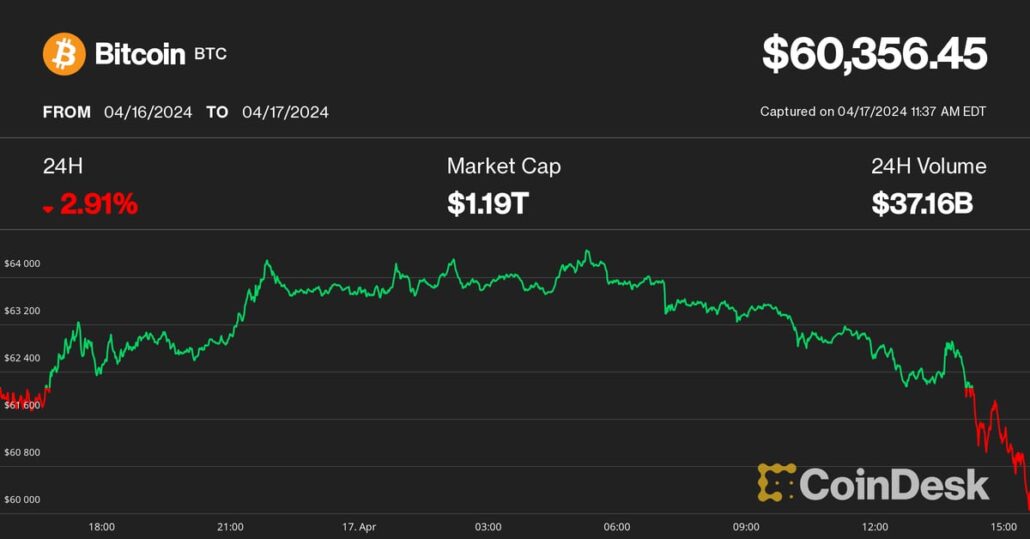Image resolution: width=1030 pixels, height=539 pixels.
Task: Click the $64 000 price axis label
Action: coord(22,264)
